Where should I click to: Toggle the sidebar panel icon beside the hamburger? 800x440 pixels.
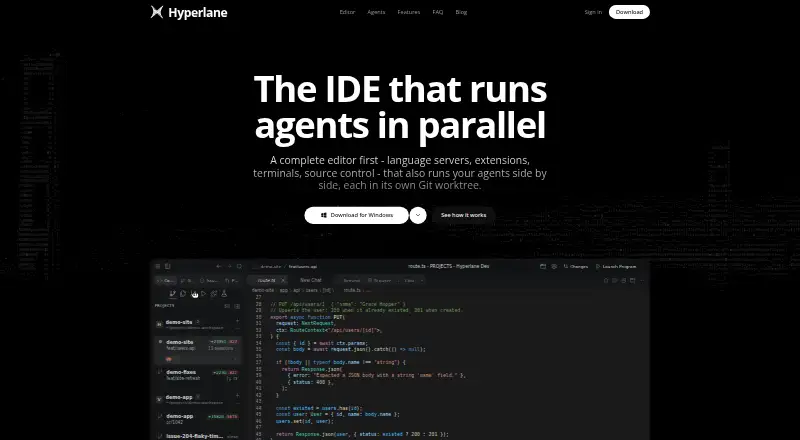167,266
